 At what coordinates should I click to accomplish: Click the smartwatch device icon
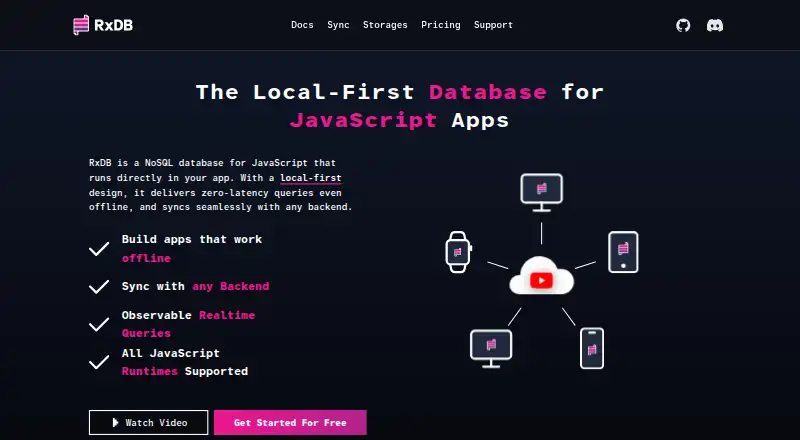click(x=458, y=252)
